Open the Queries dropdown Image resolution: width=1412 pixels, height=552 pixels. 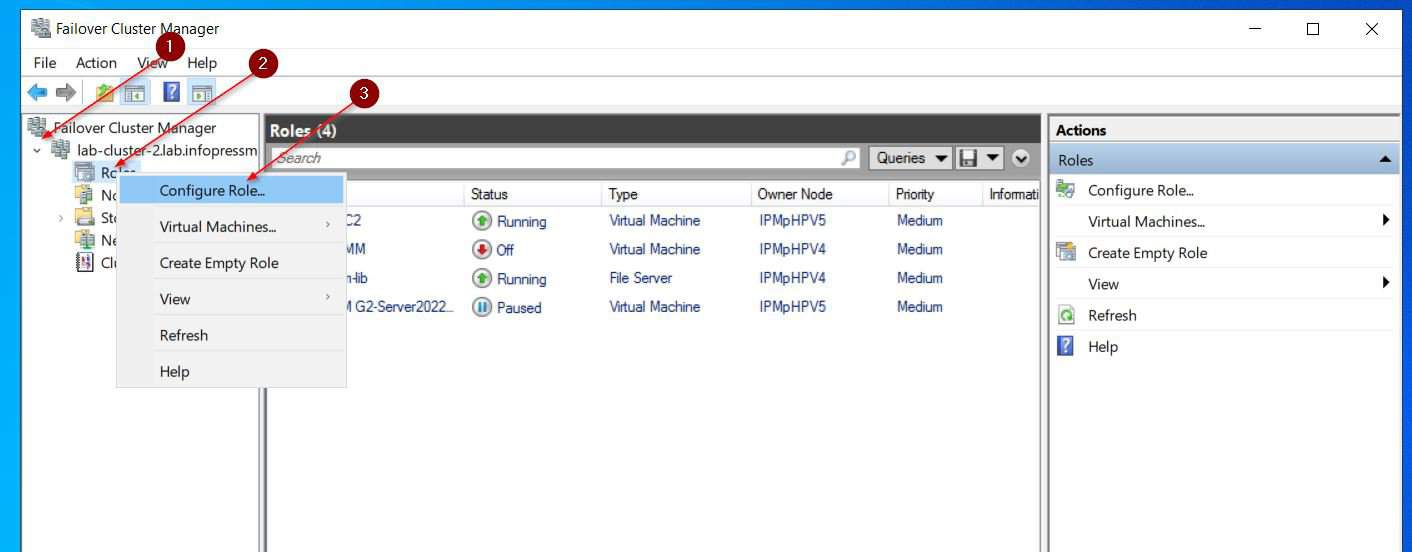(911, 158)
